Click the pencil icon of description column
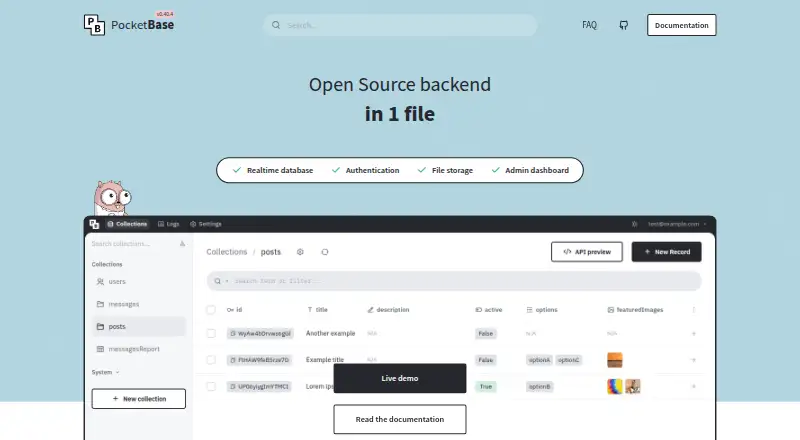The image size is (800, 440). (x=370, y=310)
